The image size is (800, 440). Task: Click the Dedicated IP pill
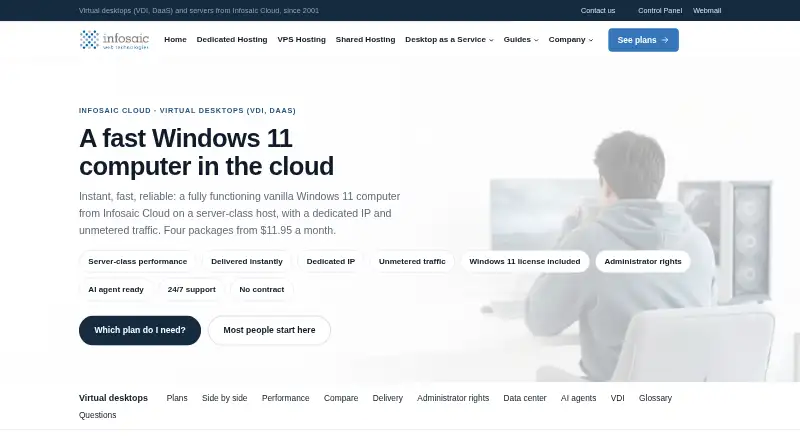(331, 261)
